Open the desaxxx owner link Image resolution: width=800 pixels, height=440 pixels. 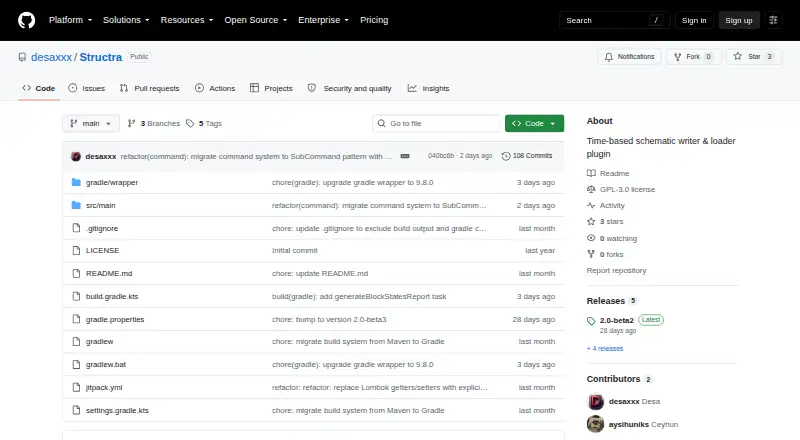(x=52, y=57)
